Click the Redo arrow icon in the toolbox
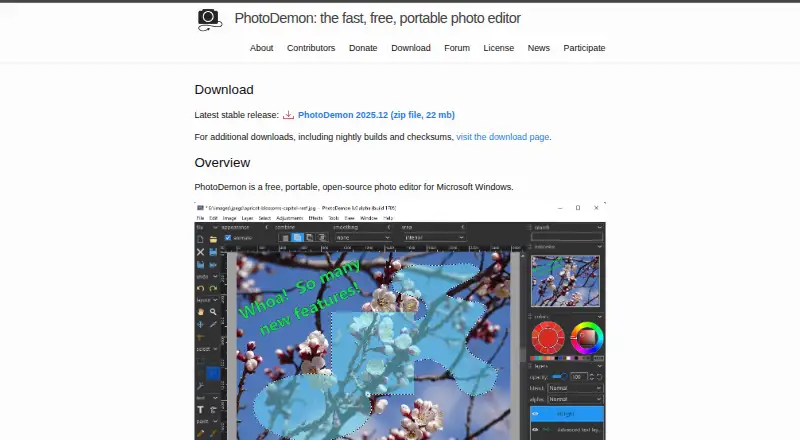The width and height of the screenshot is (800, 440). pos(213,288)
